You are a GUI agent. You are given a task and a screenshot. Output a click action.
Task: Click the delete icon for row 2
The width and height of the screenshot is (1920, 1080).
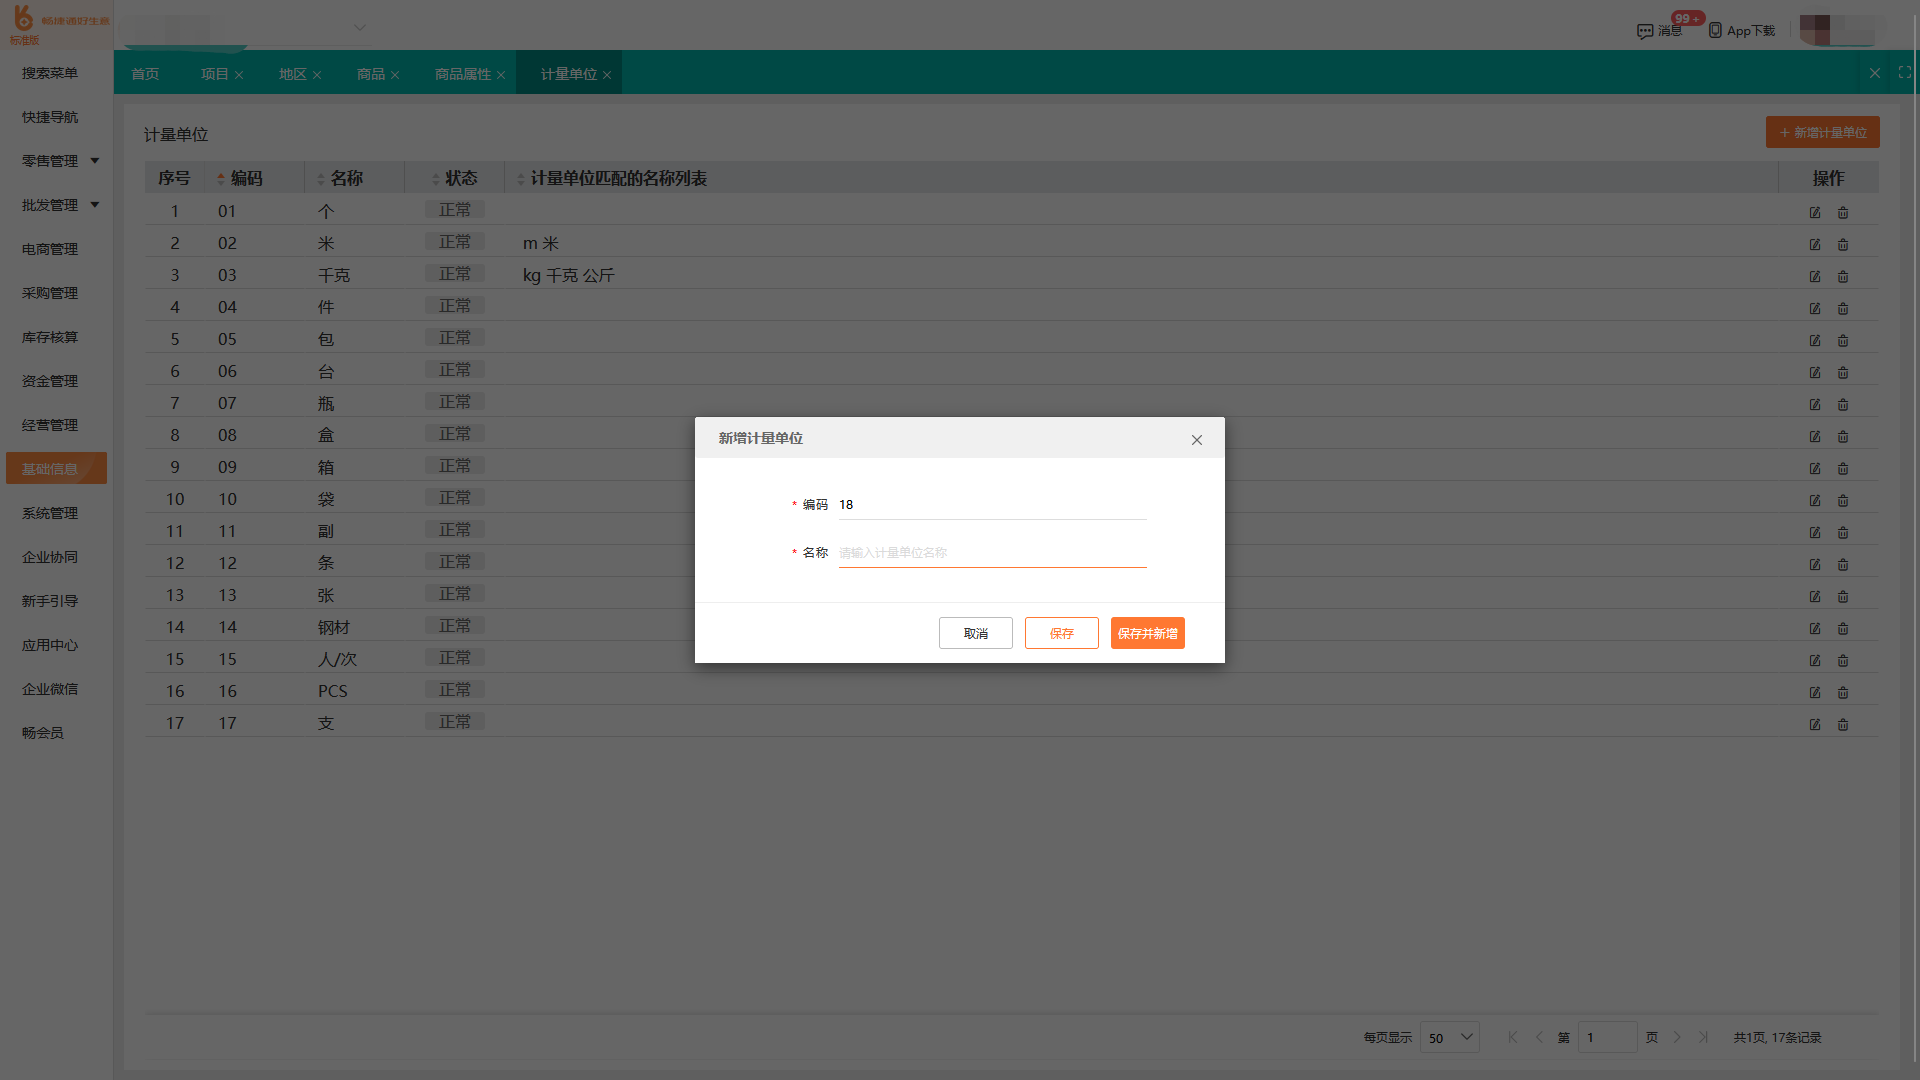pos(1844,244)
